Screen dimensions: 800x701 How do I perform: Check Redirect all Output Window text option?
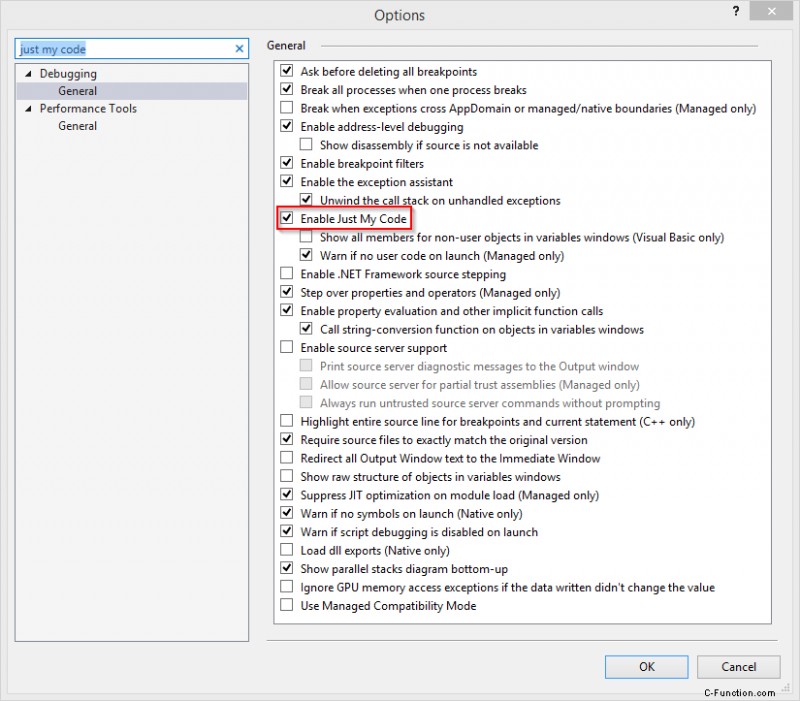pos(287,459)
